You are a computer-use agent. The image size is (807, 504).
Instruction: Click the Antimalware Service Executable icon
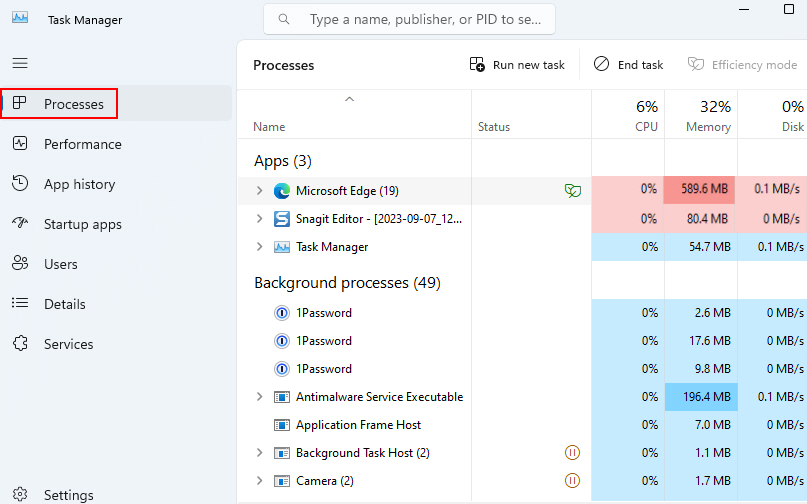coord(282,397)
